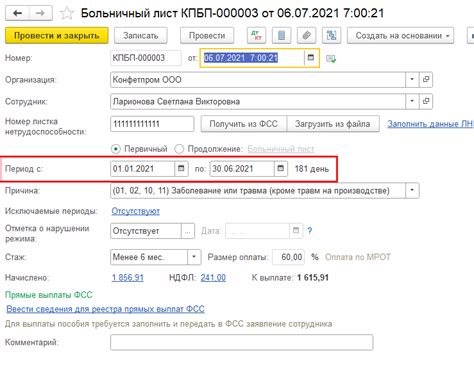This screenshot has height=367, width=474.
Task: Click the 'Номер' field КПБП-000003
Action: (146, 58)
